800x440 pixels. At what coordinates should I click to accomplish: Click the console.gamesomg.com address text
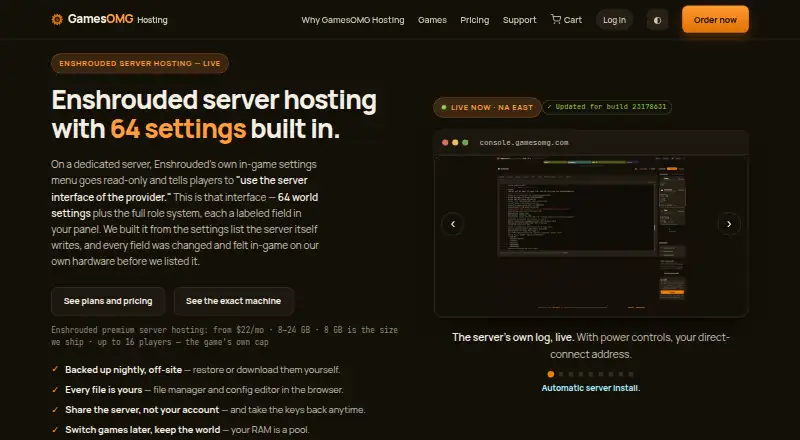click(524, 142)
